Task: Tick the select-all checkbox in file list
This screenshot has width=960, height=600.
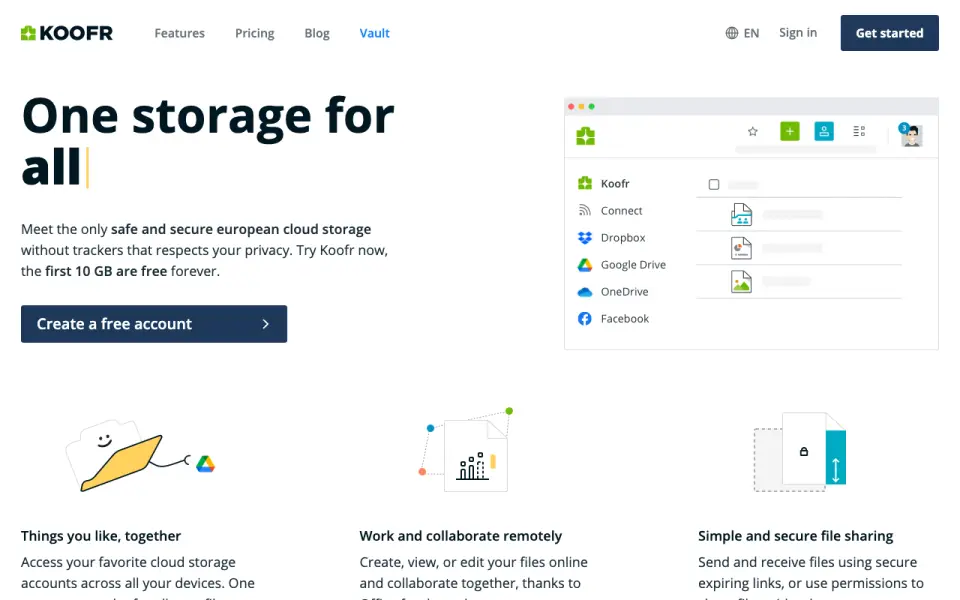Action: [x=714, y=184]
